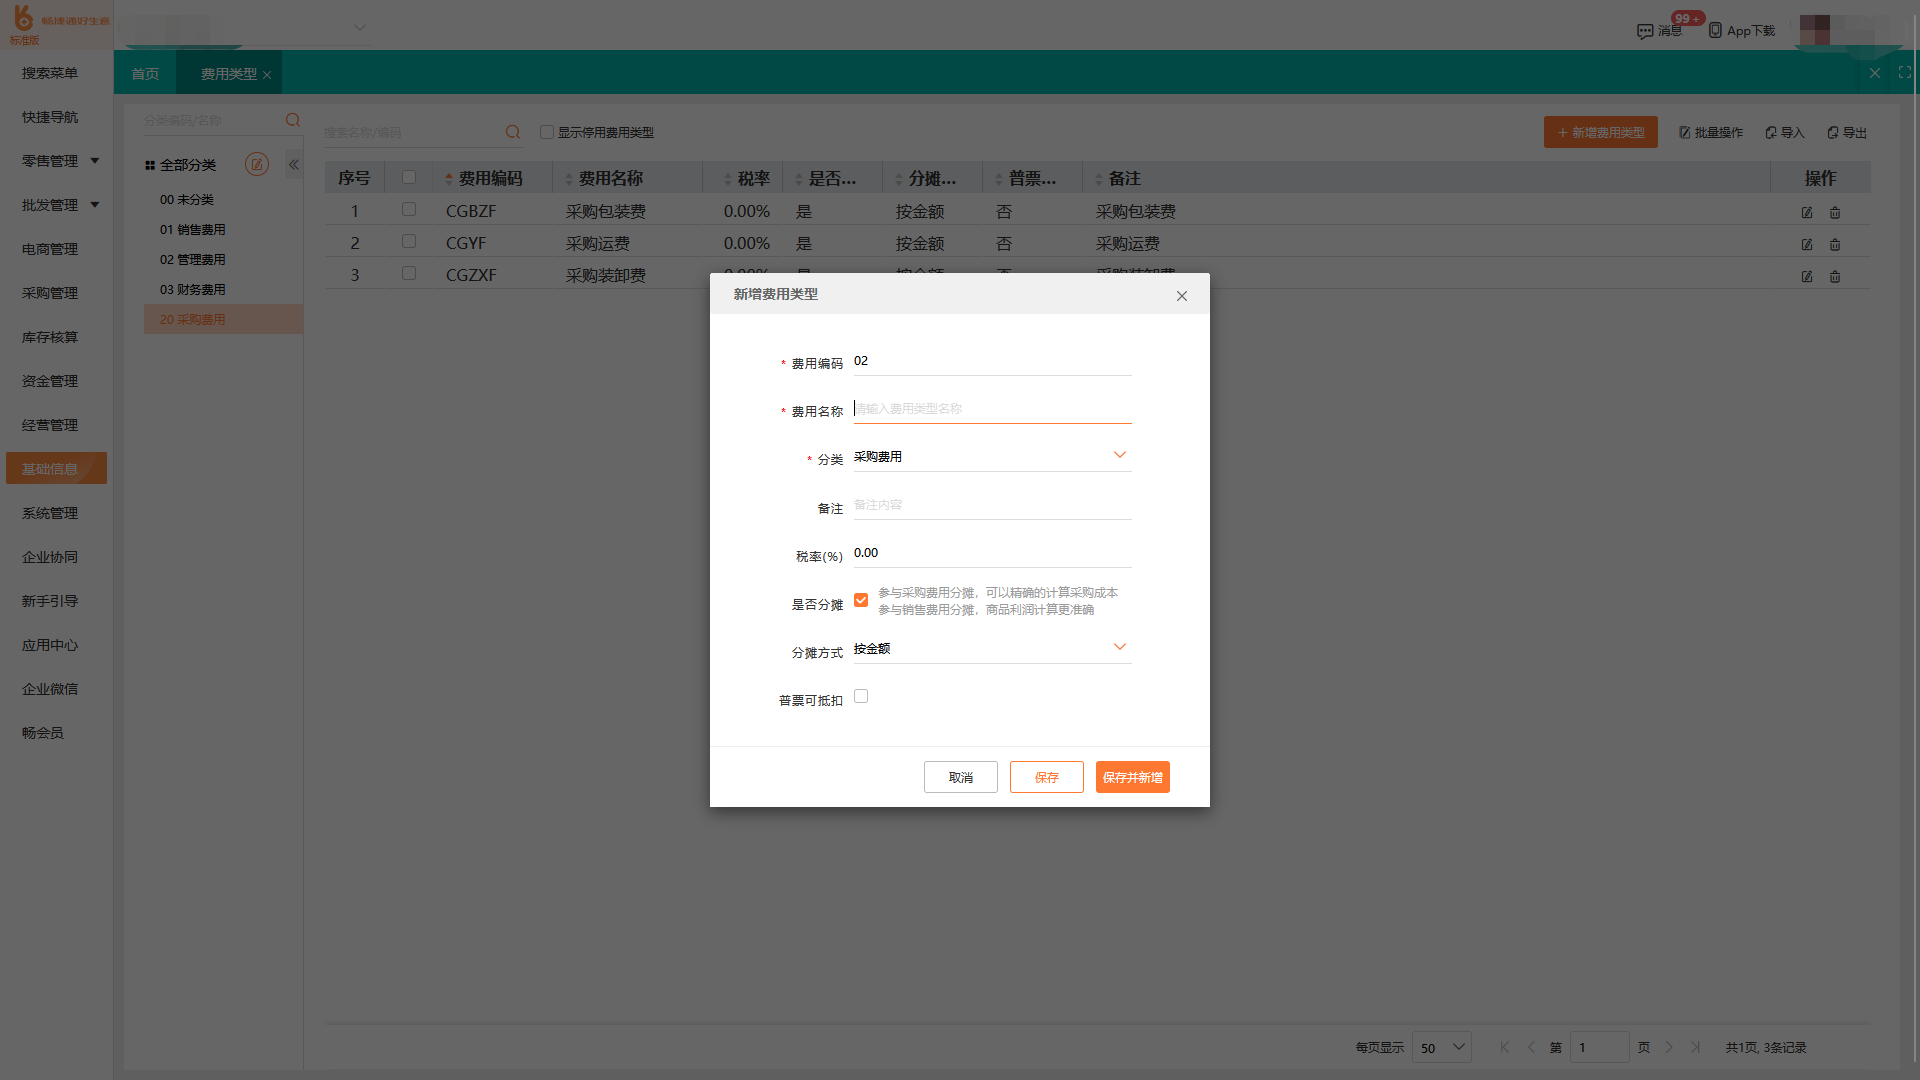Click 保存并新增 button in dialog

pyautogui.click(x=1130, y=777)
